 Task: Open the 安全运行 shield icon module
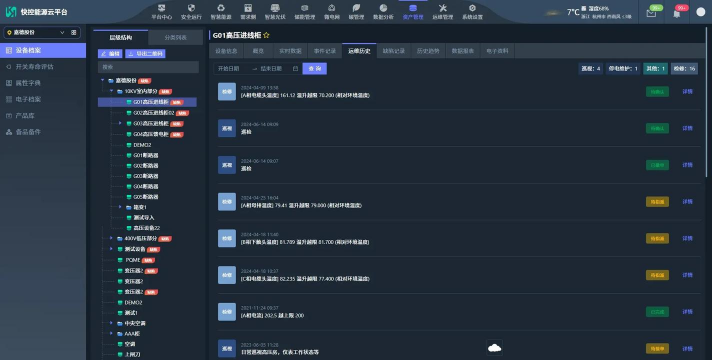tap(191, 12)
